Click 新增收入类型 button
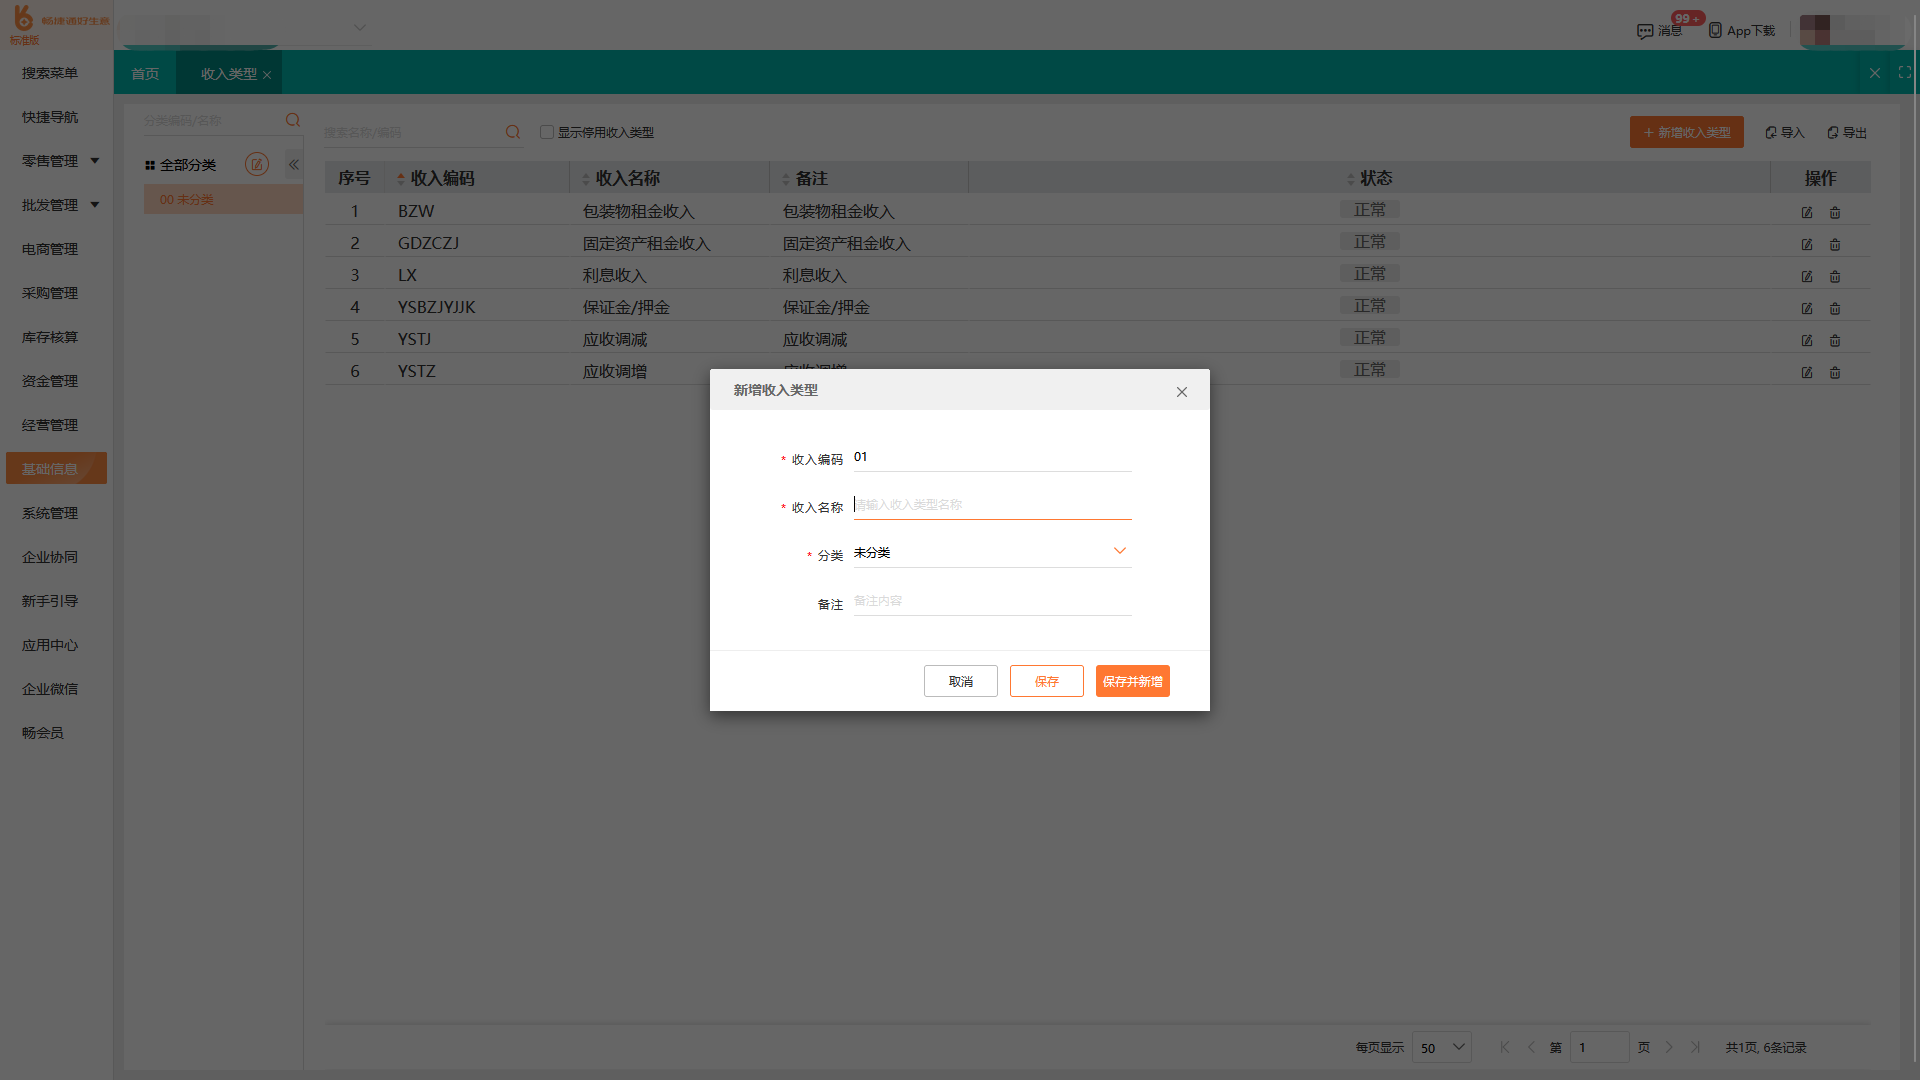 (x=1687, y=132)
